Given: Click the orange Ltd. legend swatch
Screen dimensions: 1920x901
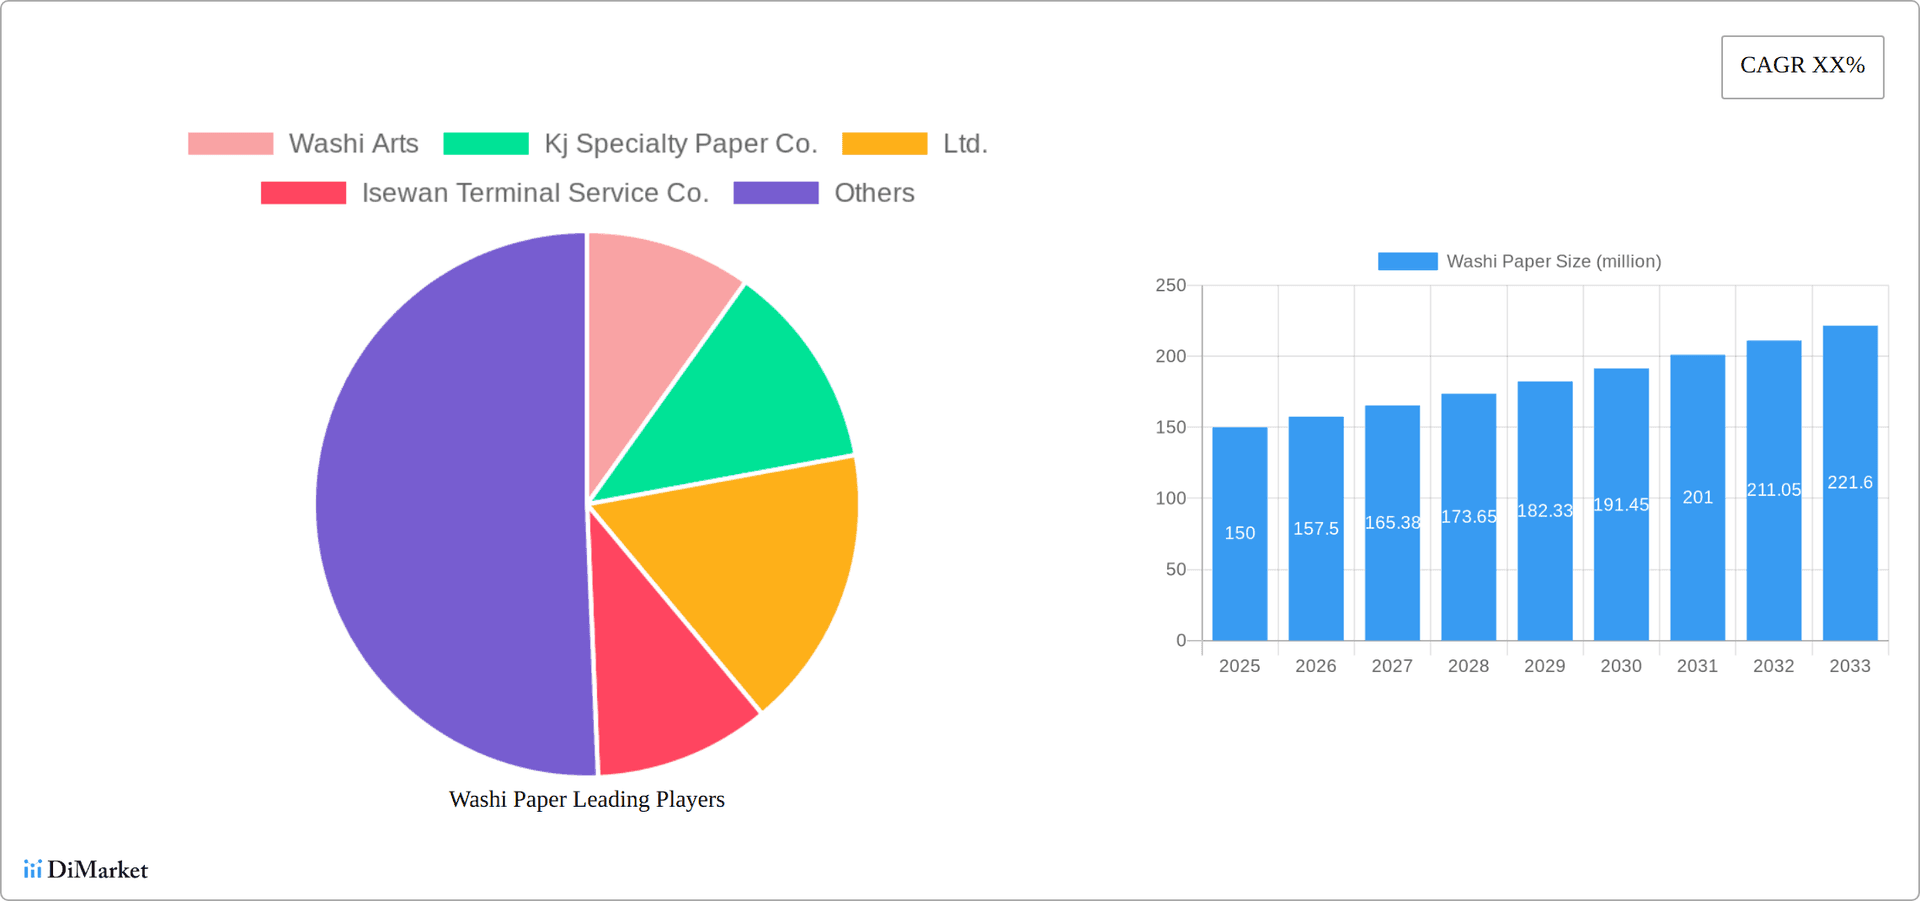Looking at the screenshot, I should tap(884, 143).
